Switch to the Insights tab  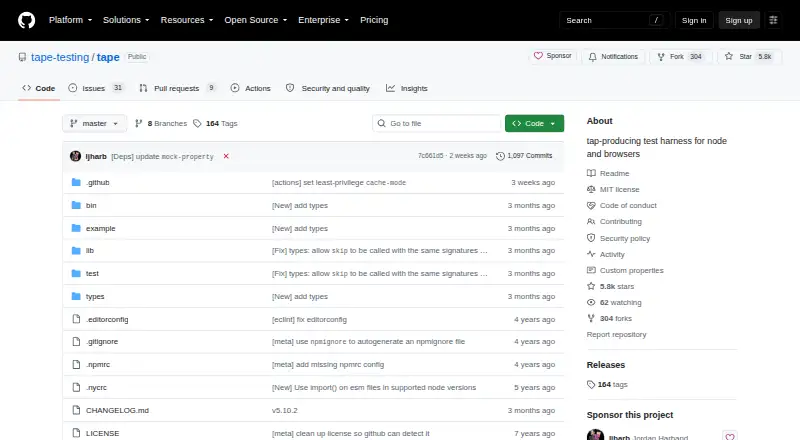[x=407, y=88]
